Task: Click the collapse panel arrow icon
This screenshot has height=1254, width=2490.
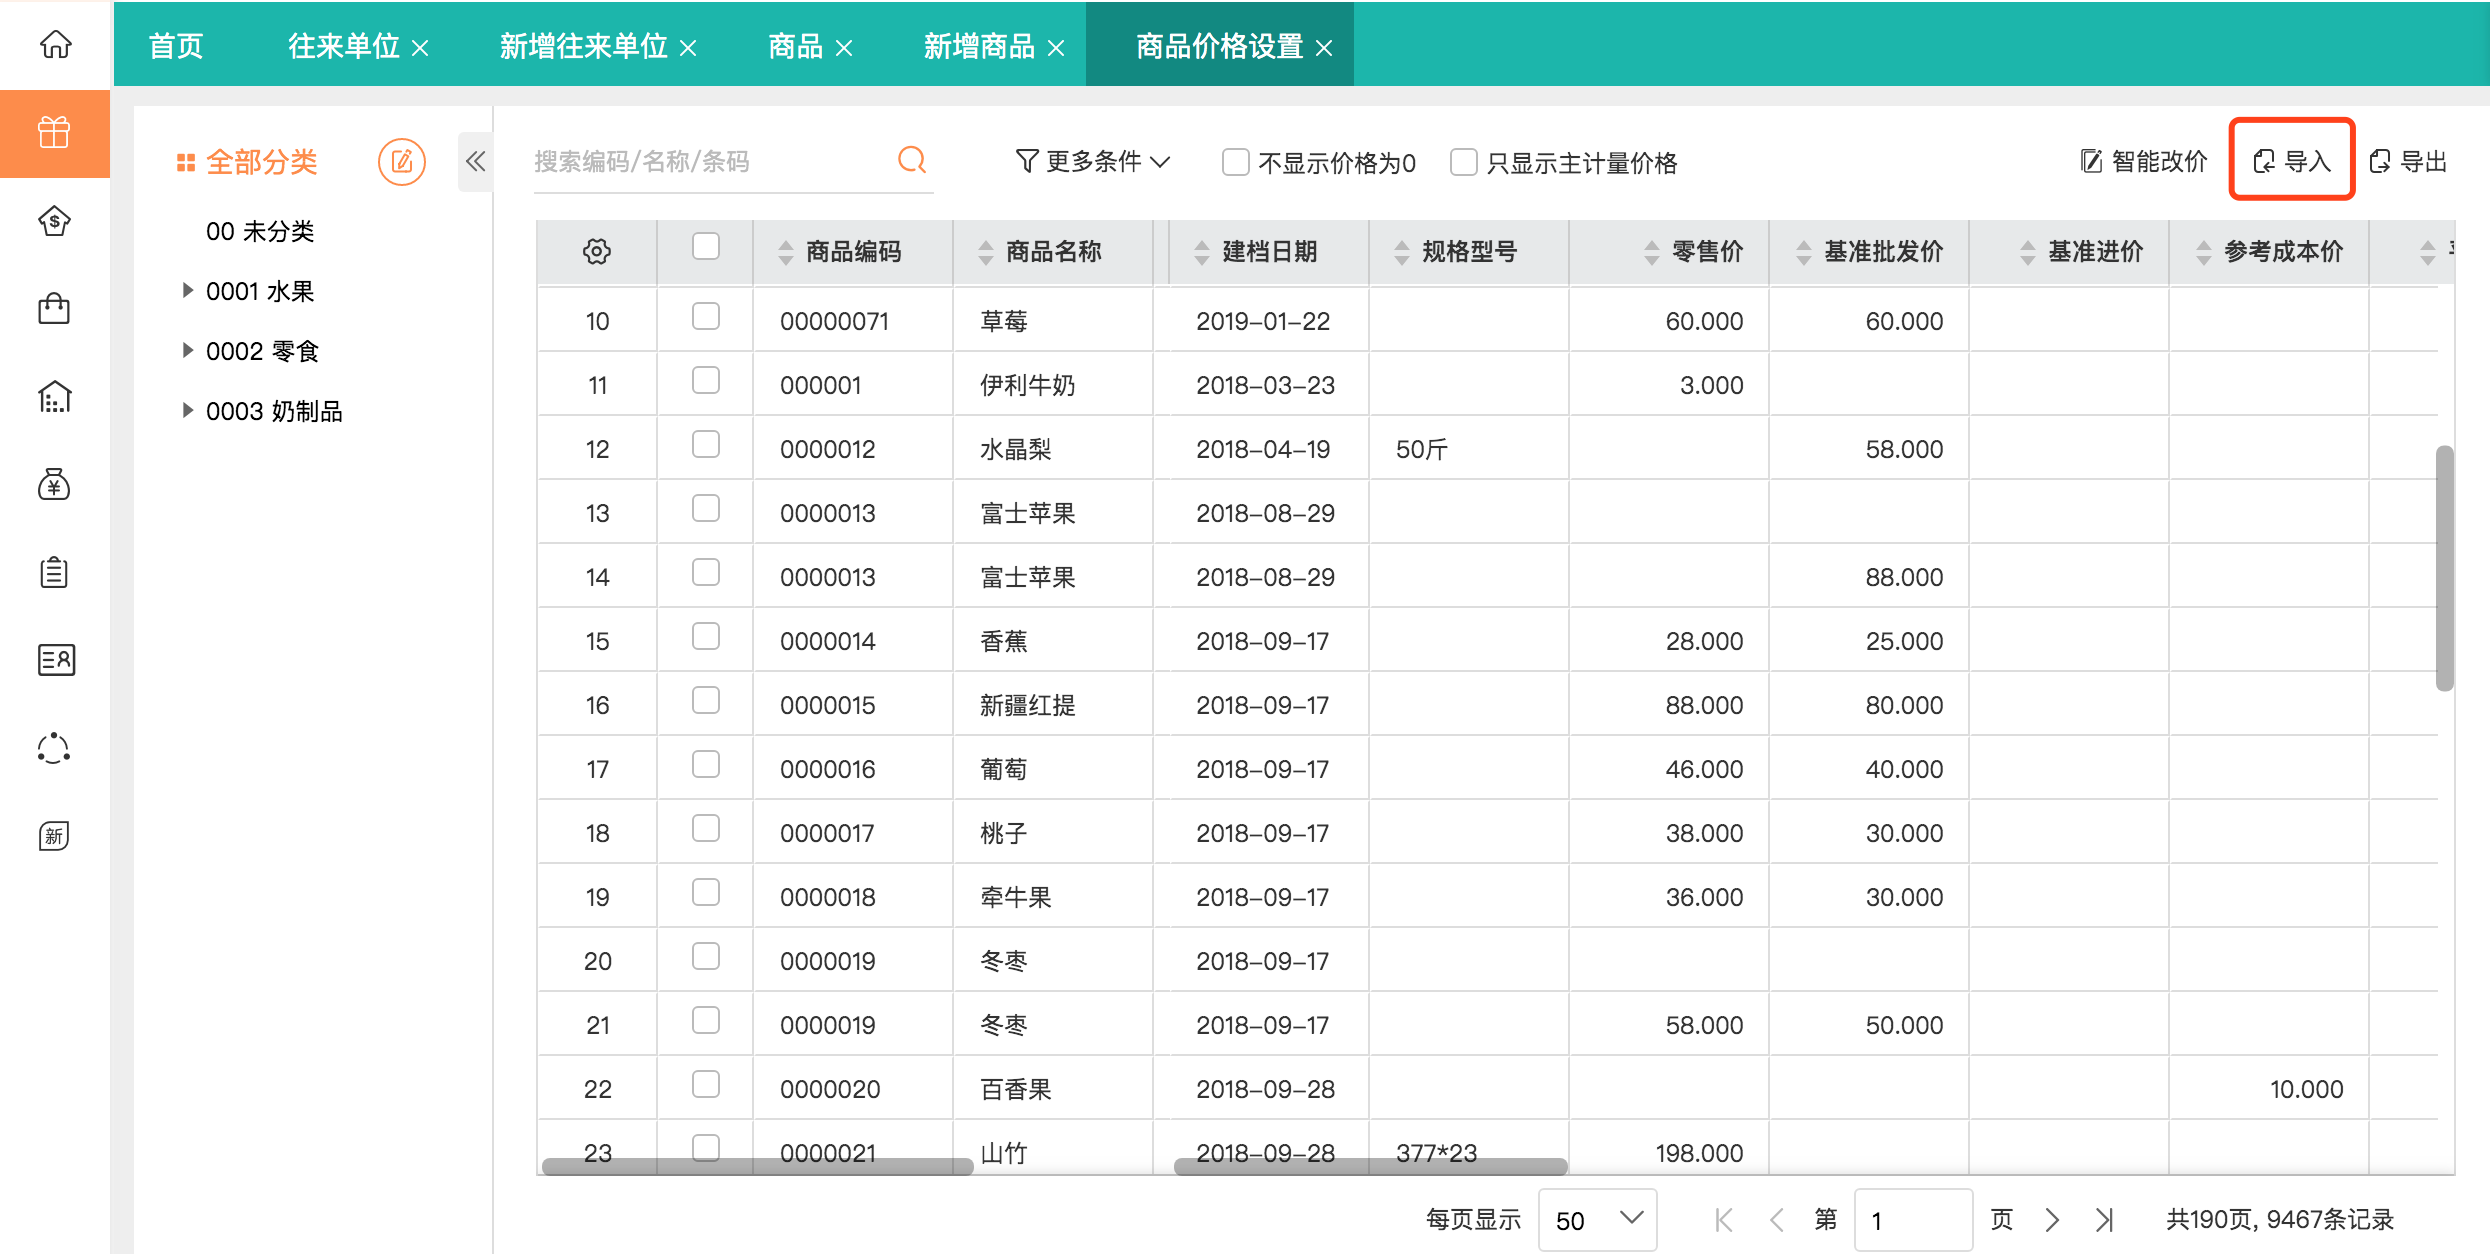Action: [475, 160]
